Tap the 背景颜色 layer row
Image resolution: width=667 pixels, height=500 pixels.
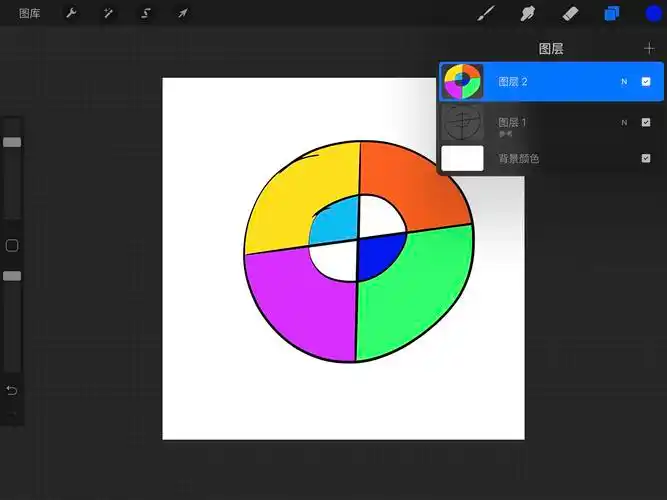pos(550,158)
